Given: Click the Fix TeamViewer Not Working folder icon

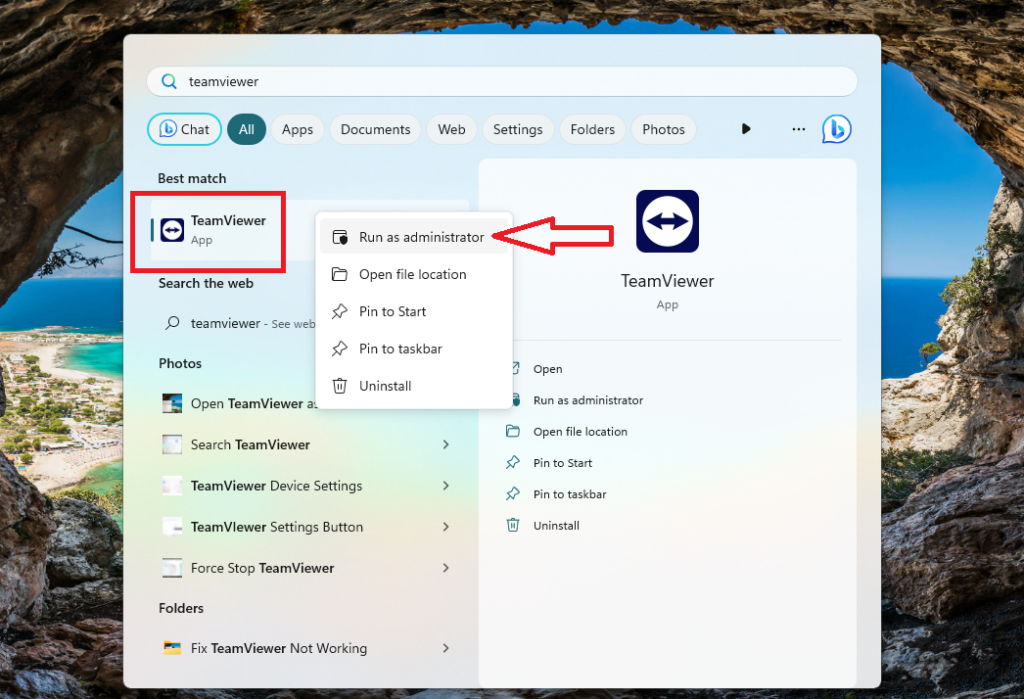Looking at the screenshot, I should (x=172, y=648).
